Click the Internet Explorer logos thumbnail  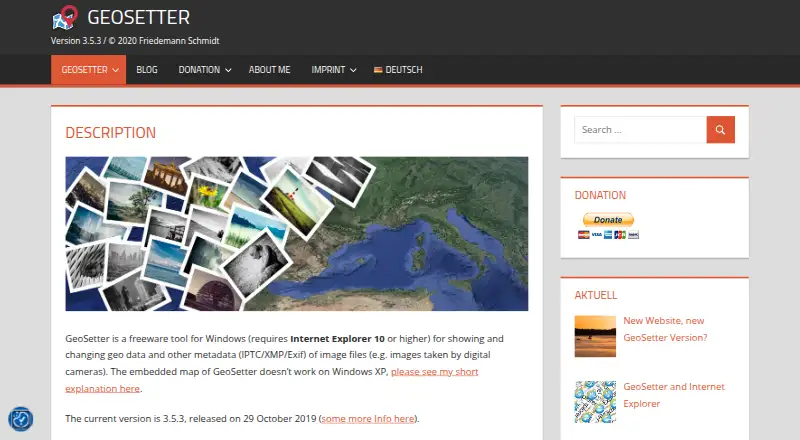[x=595, y=402]
